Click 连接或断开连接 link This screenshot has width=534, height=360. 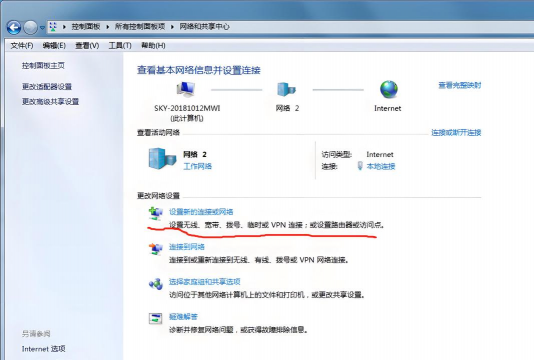pyautogui.click(x=456, y=132)
